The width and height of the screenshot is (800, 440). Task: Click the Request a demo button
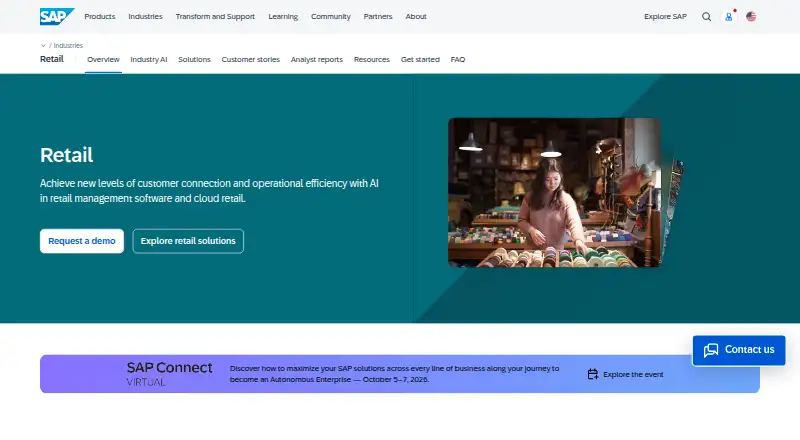[82, 241]
